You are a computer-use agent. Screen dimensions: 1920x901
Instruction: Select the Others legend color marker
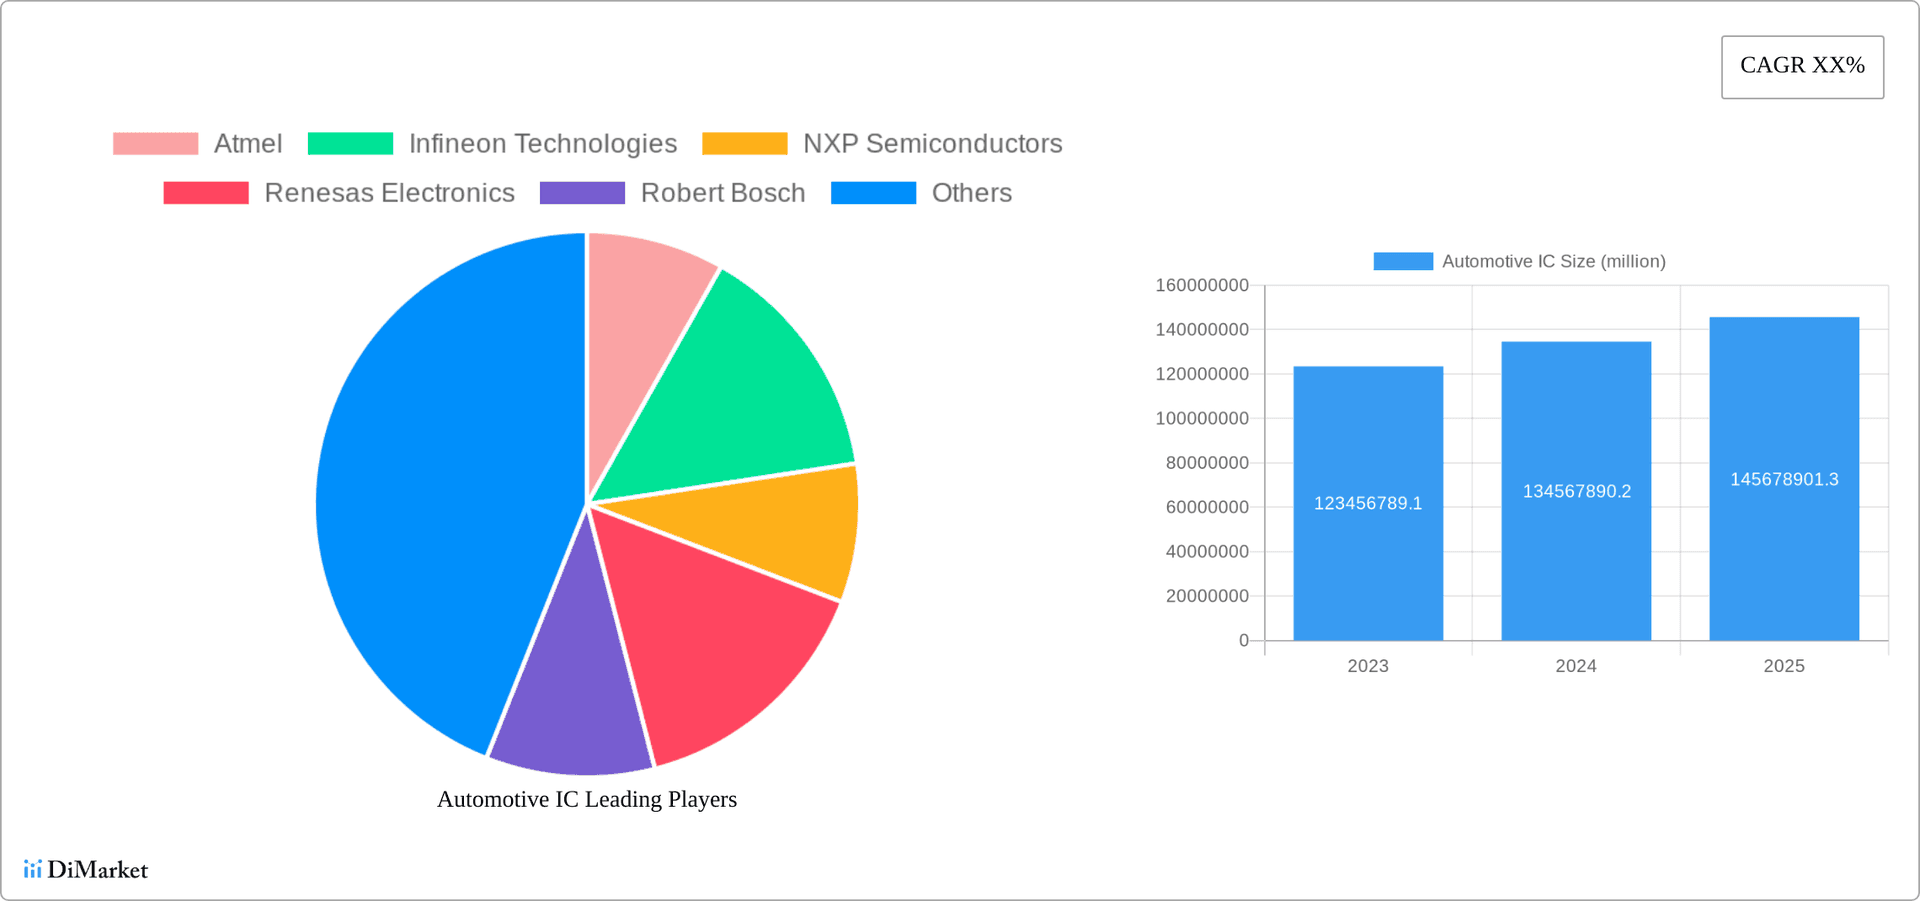click(x=873, y=192)
